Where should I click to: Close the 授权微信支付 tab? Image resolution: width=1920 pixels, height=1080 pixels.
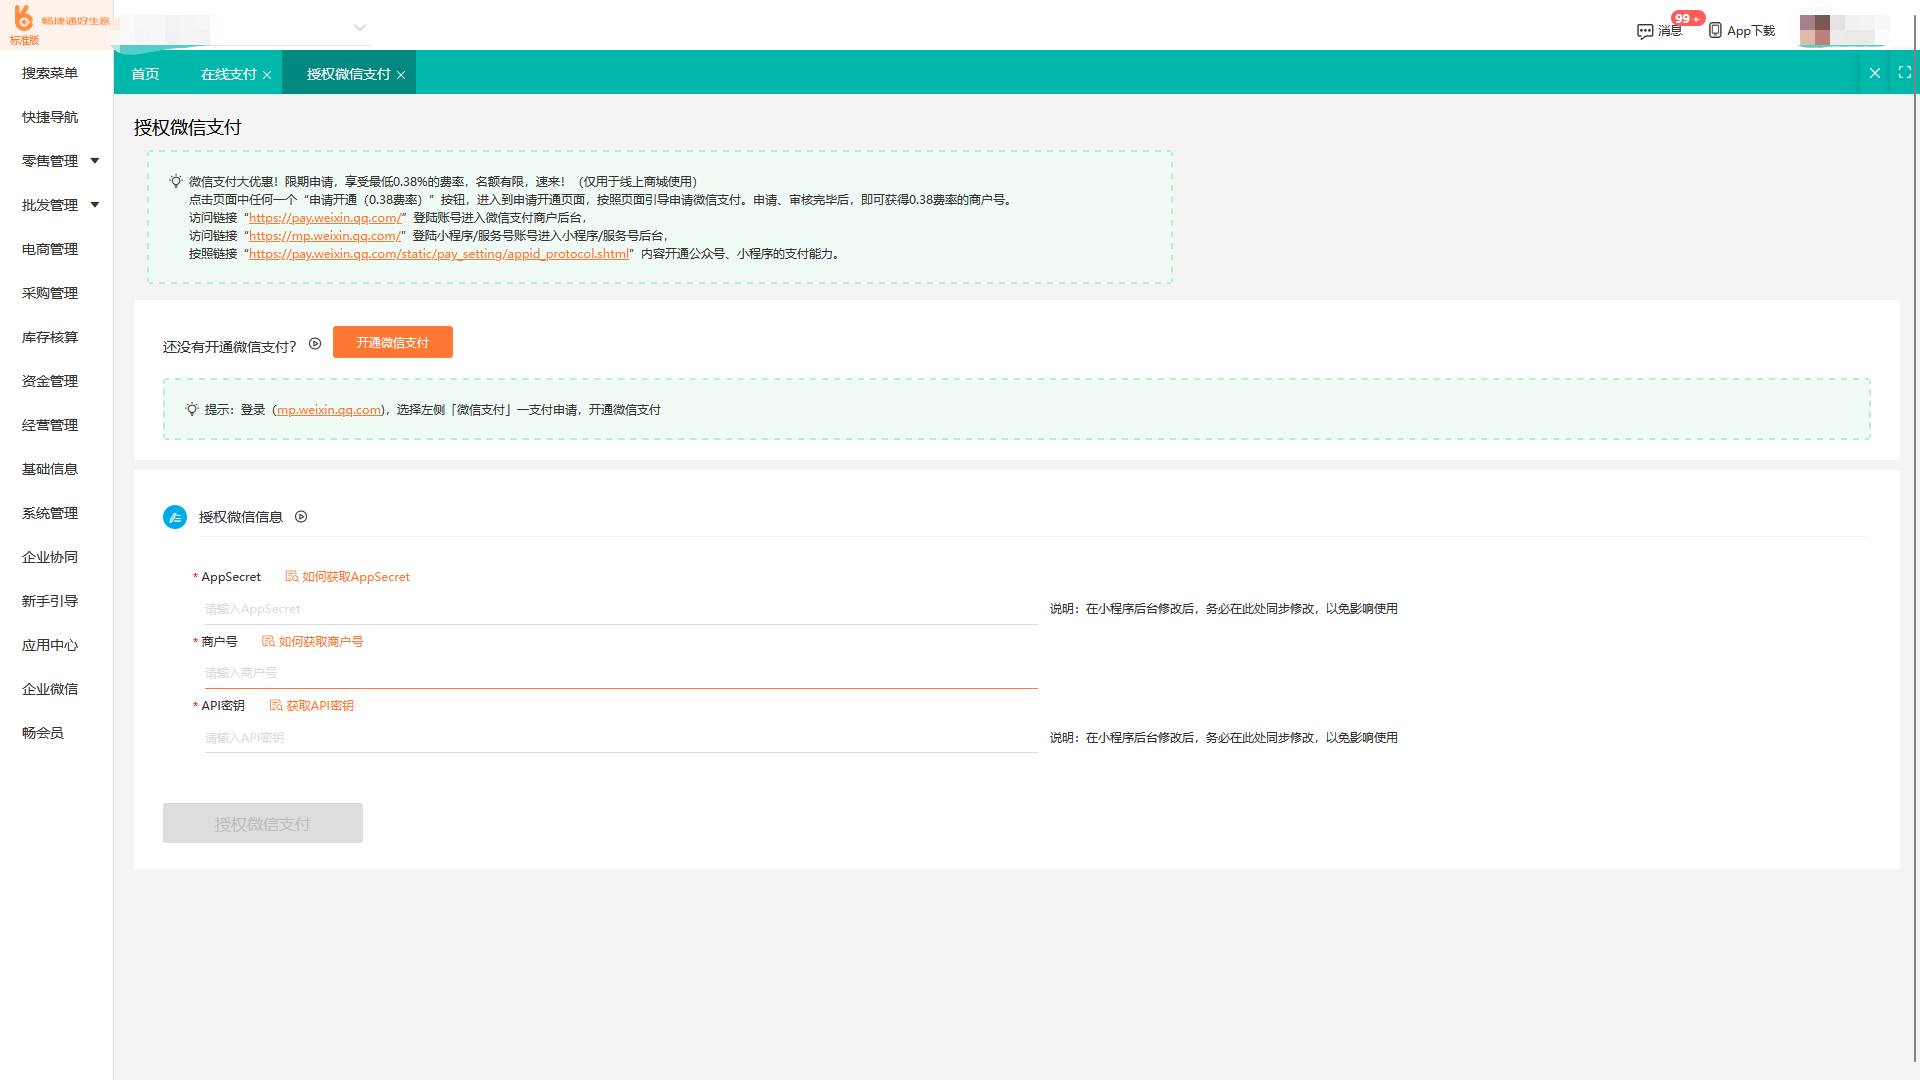[x=402, y=74]
